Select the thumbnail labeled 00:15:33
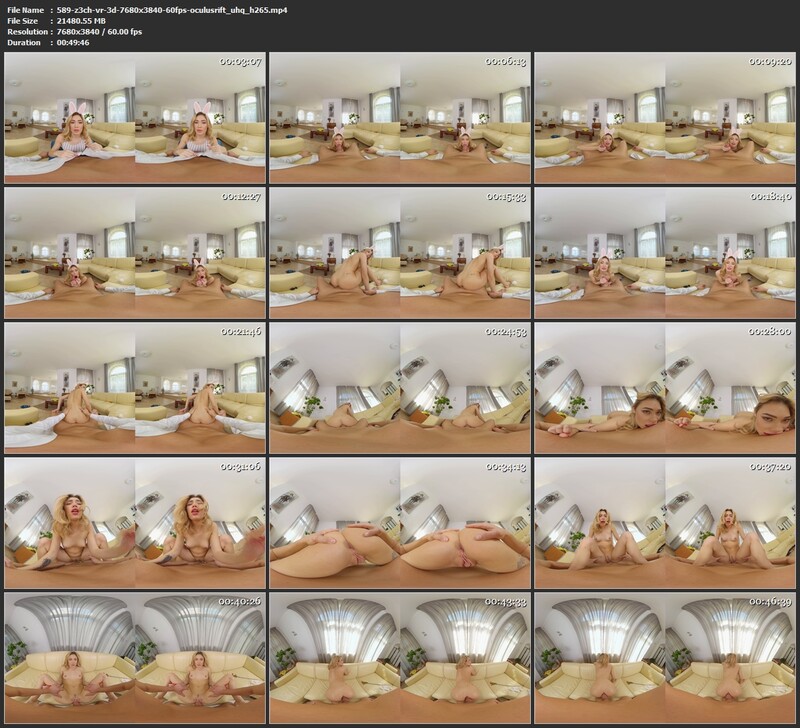800x728 pixels. pyautogui.click(x=400, y=251)
